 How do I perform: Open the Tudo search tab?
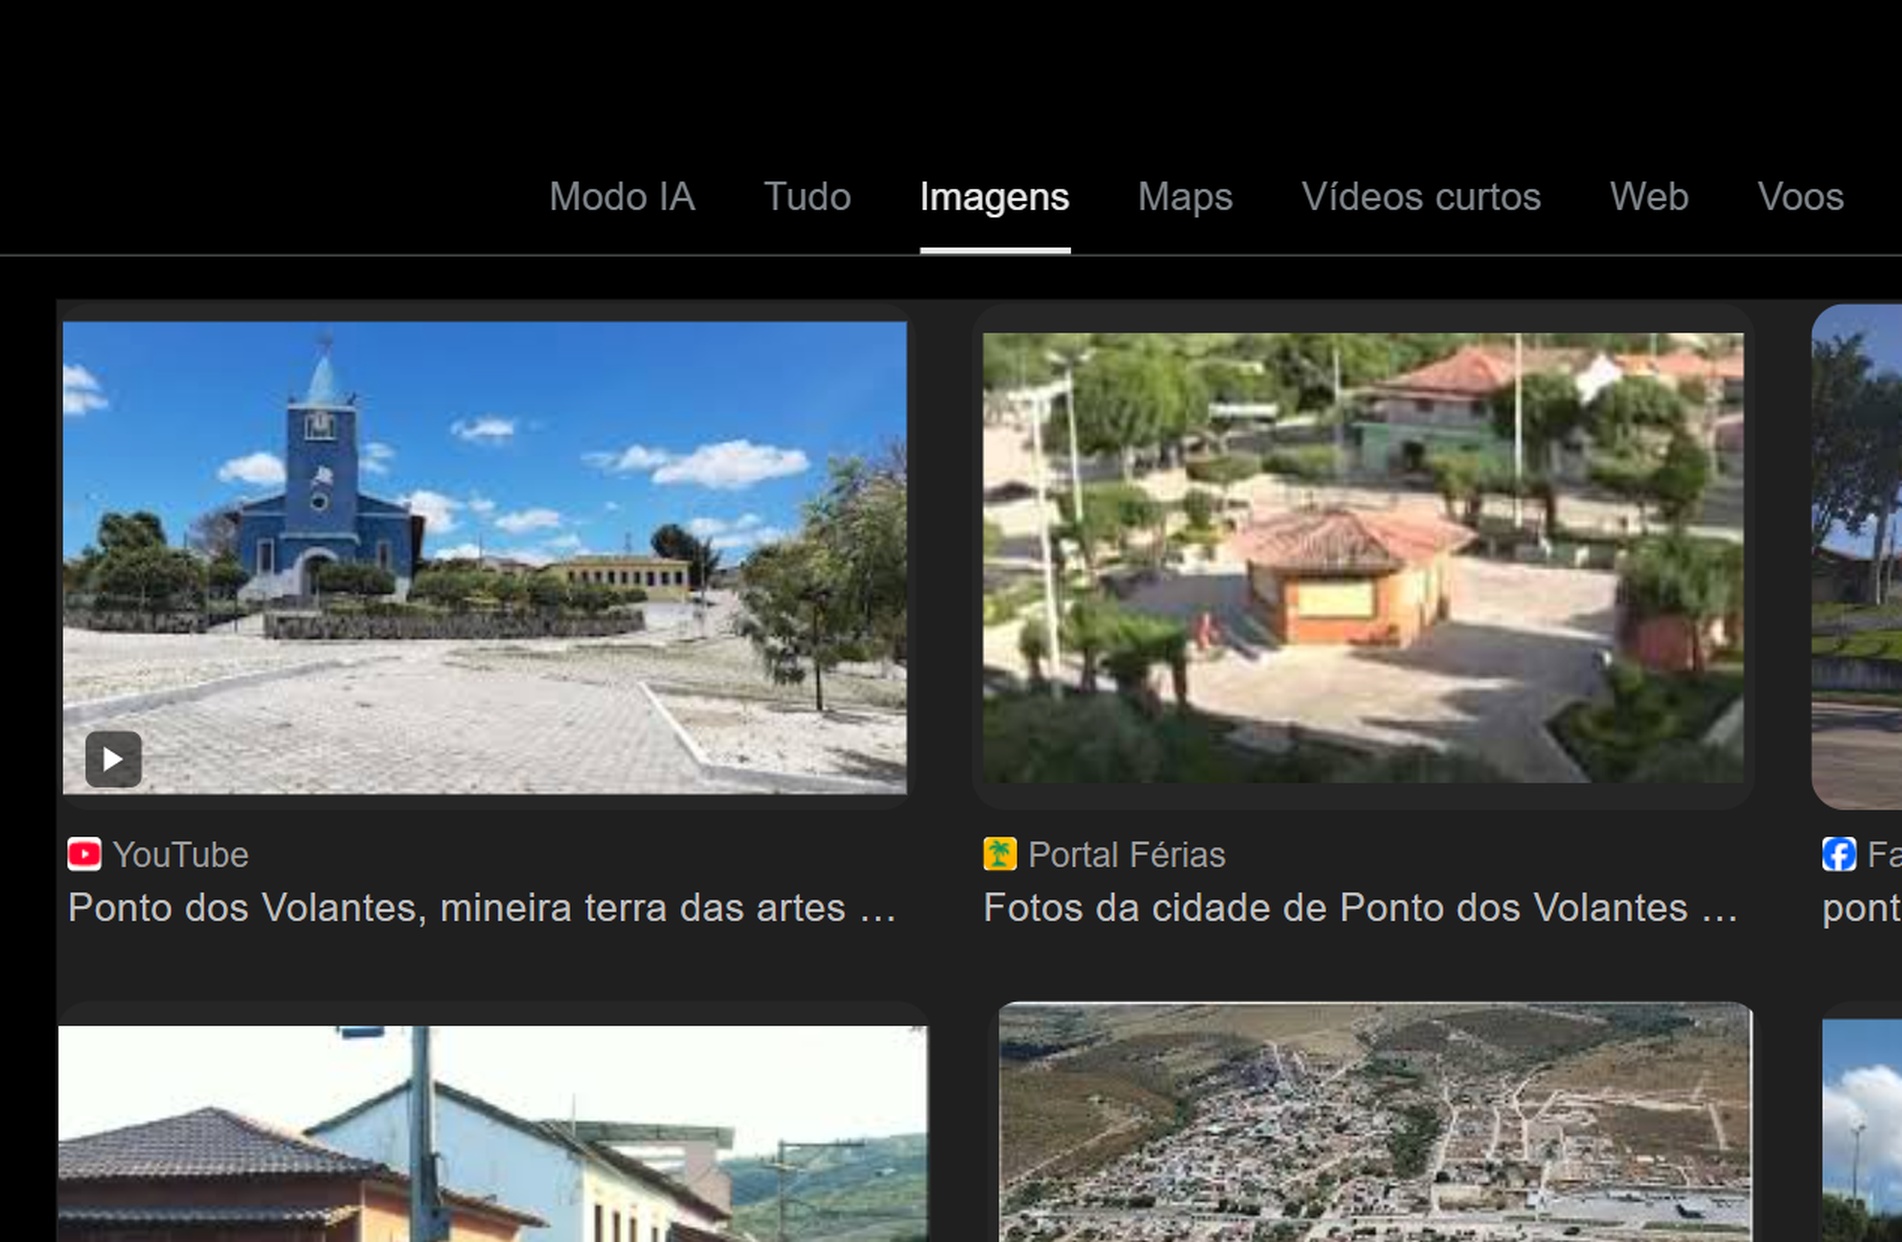click(807, 197)
